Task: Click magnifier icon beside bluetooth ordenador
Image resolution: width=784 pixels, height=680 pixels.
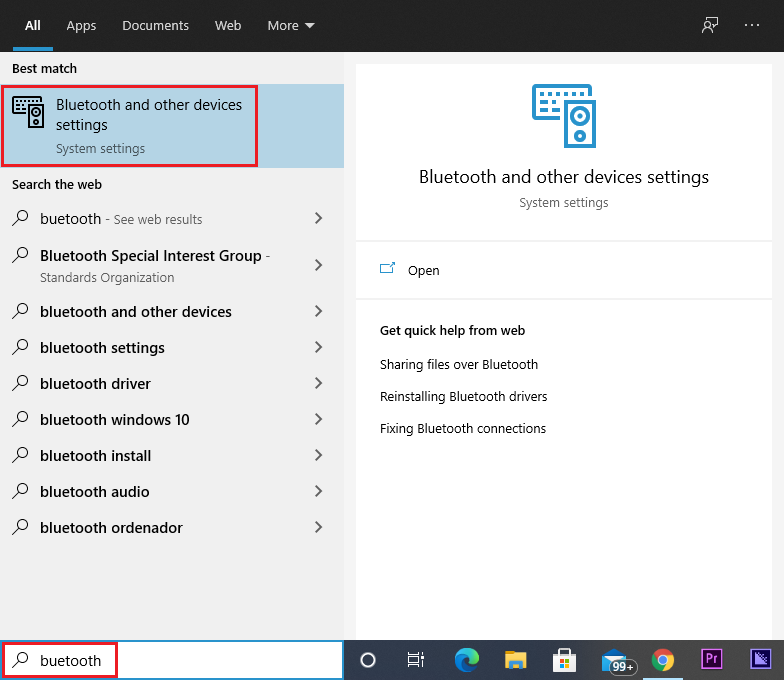Action: pyautogui.click(x=20, y=527)
